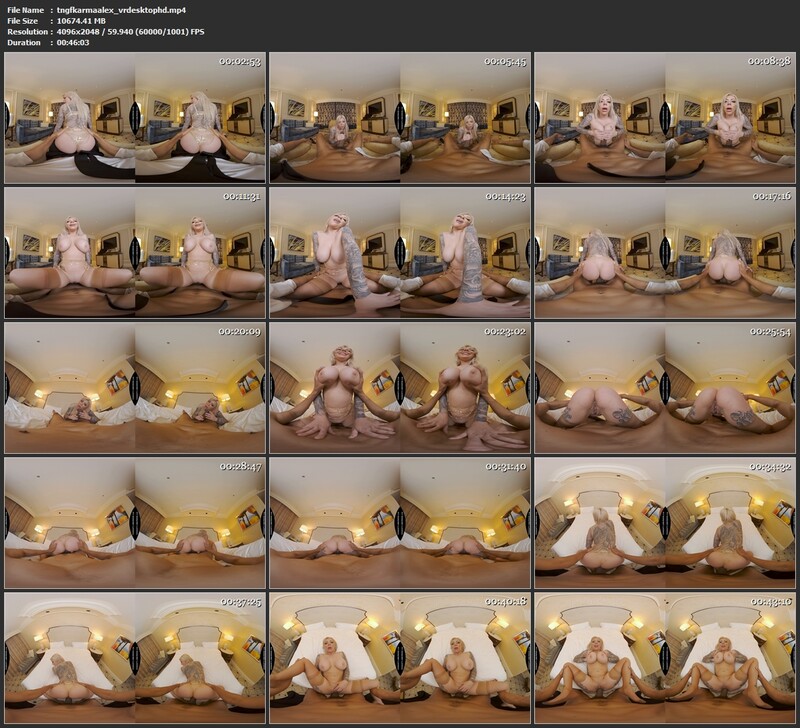Image resolution: width=800 pixels, height=728 pixels.
Task: Open the frame labeled 00:08:38
Action: point(665,117)
